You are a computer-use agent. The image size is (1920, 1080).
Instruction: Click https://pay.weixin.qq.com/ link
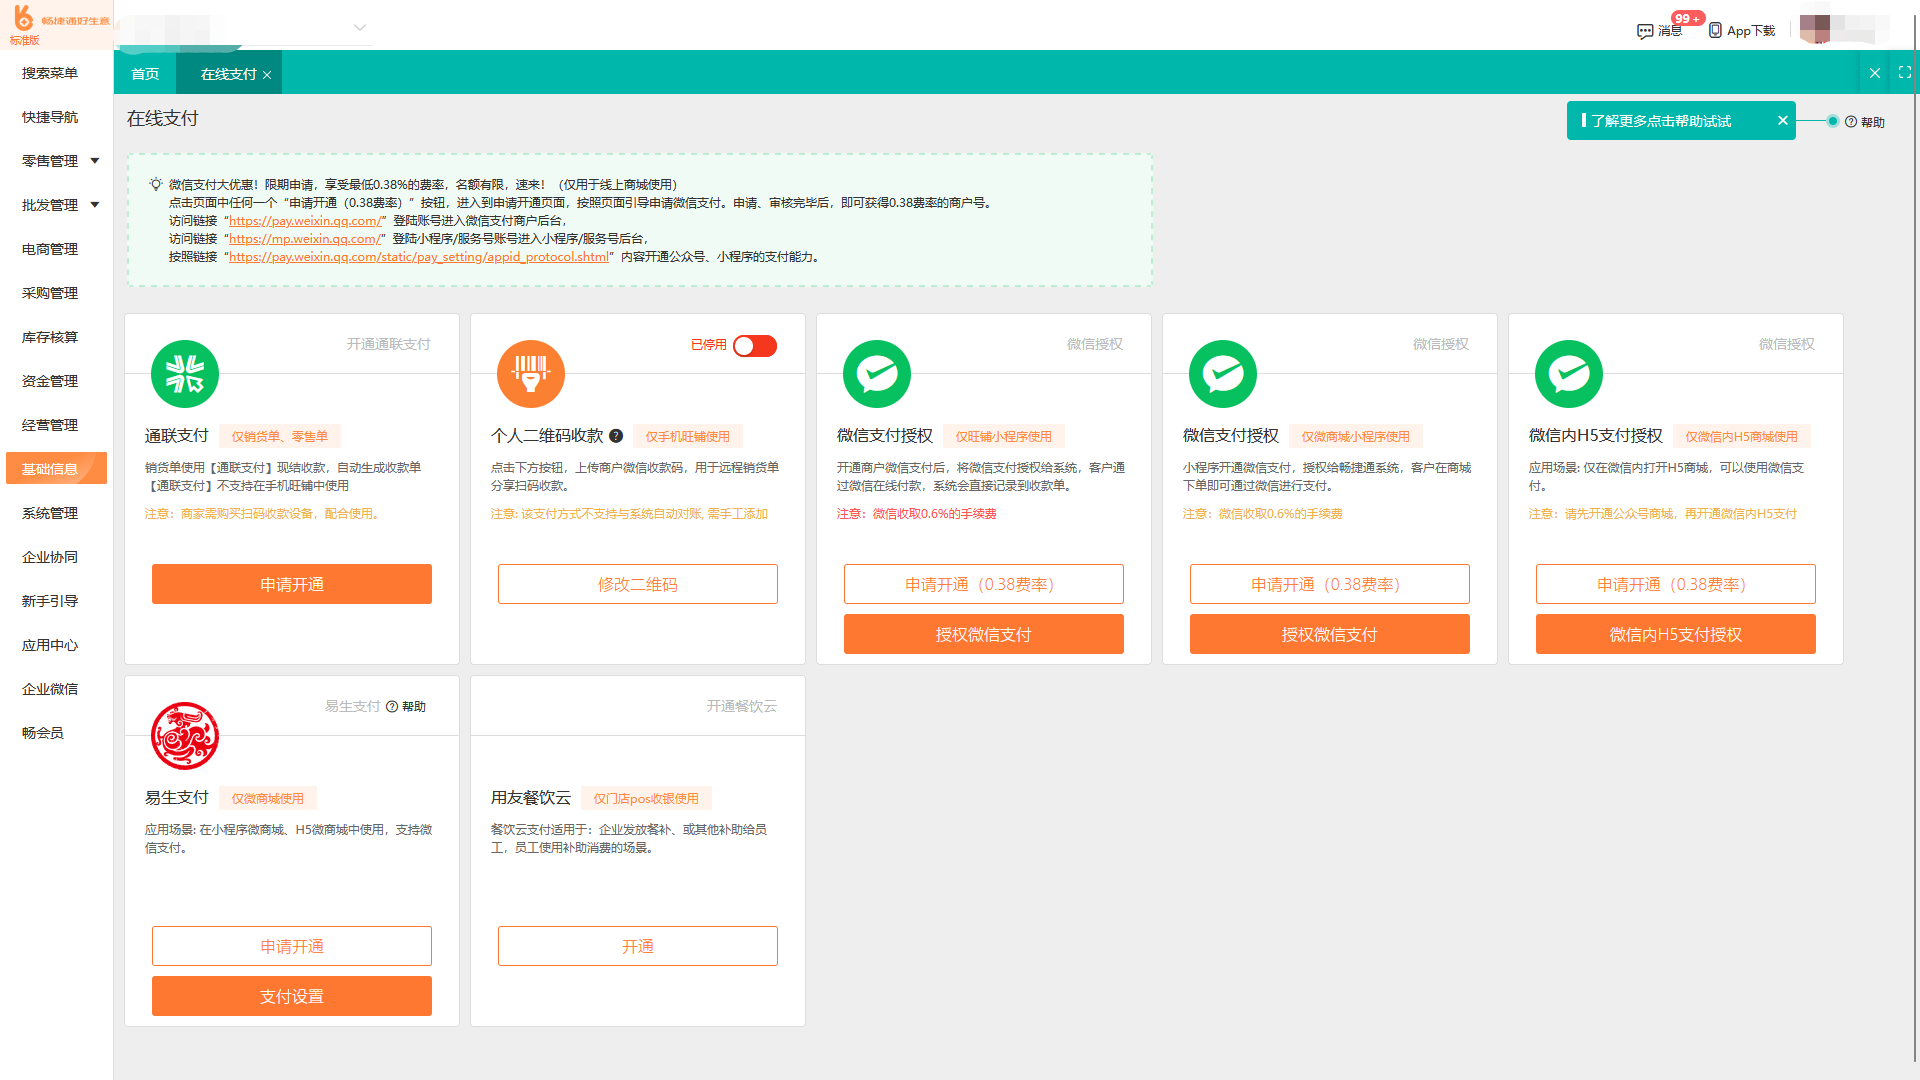pos(303,222)
